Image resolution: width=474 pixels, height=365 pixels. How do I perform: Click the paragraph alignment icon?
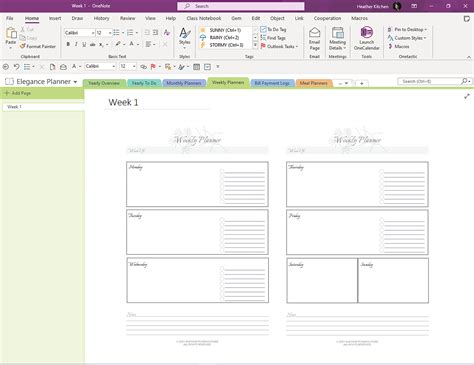click(x=149, y=44)
